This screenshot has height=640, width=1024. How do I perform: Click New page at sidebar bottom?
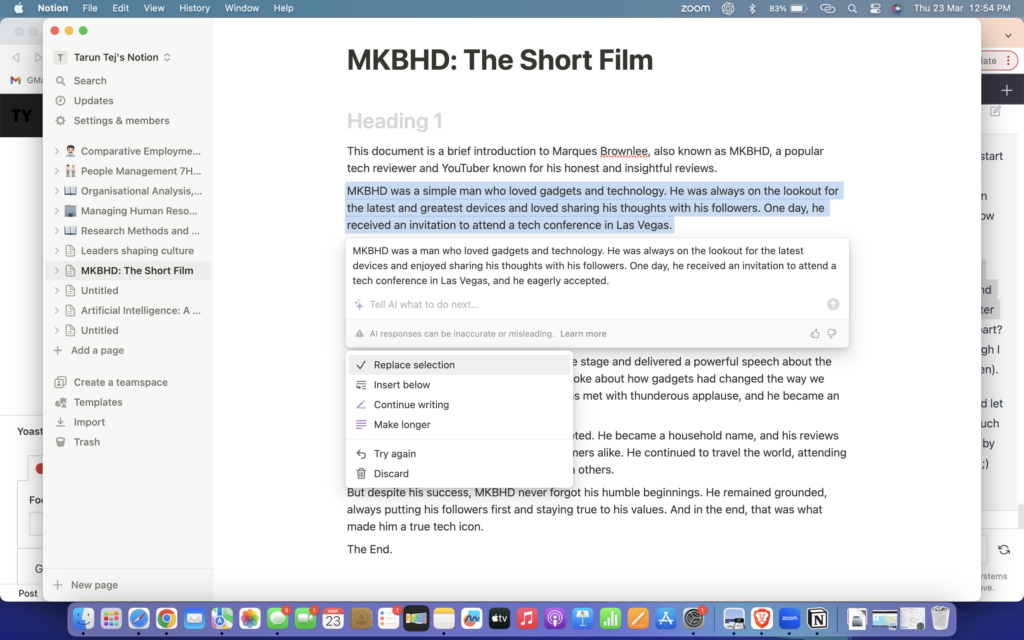(94, 585)
